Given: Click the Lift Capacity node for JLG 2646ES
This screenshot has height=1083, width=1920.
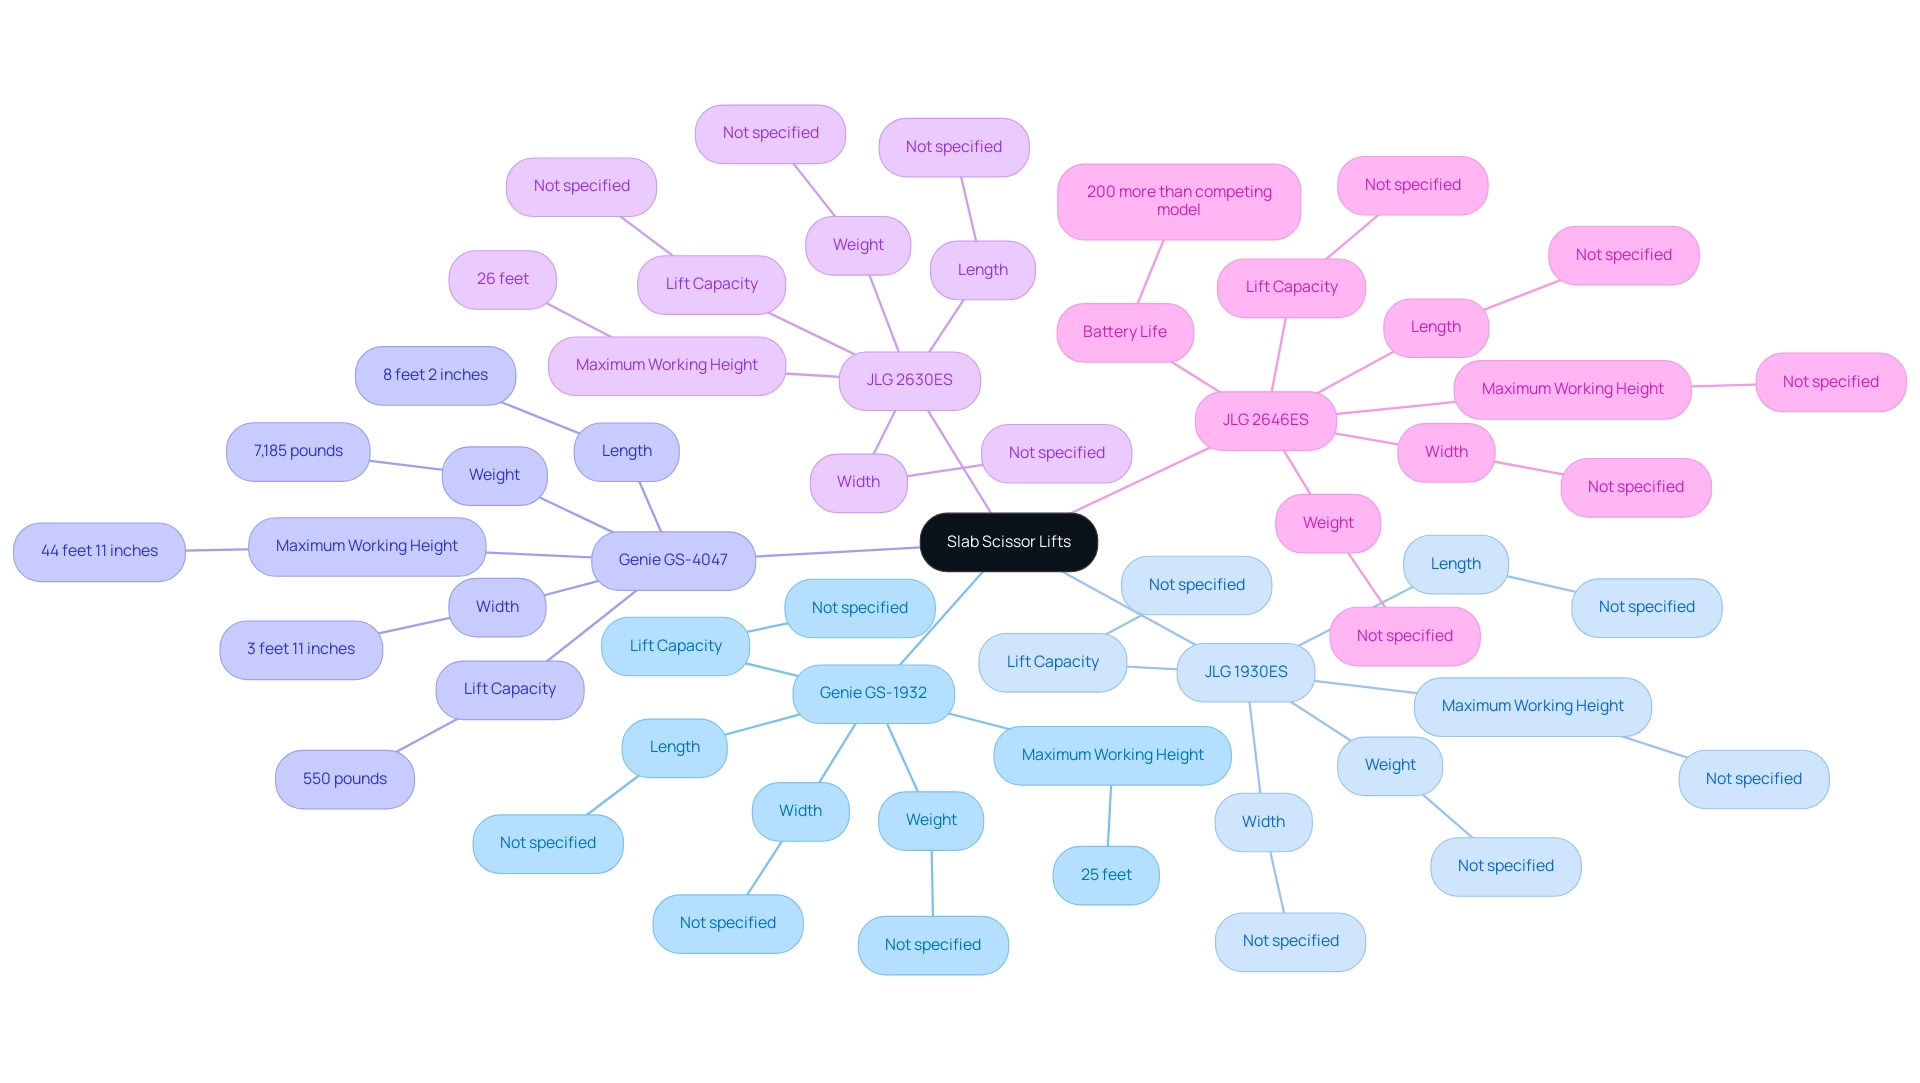Looking at the screenshot, I should coord(1290,285).
